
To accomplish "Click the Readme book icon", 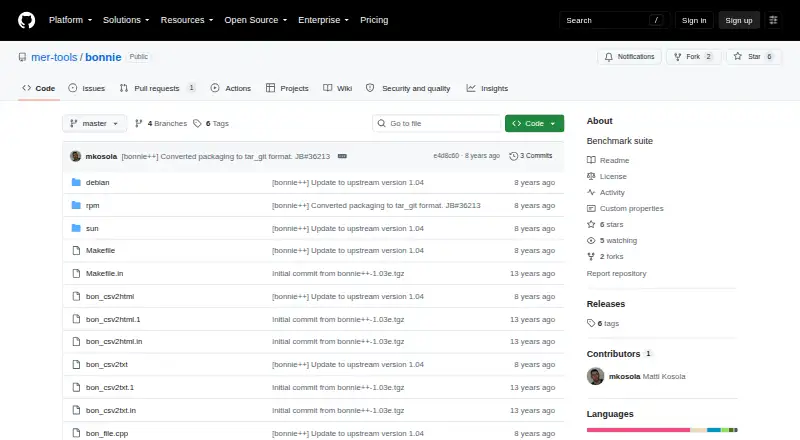I will point(591,160).
